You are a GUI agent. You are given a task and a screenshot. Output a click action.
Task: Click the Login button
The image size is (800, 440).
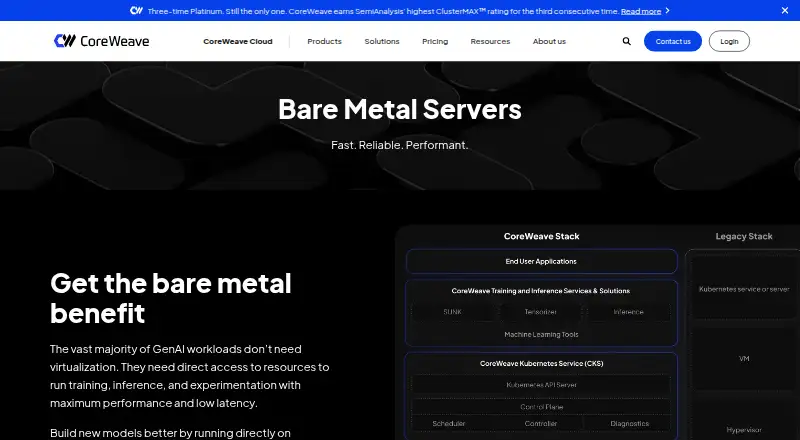(x=729, y=41)
